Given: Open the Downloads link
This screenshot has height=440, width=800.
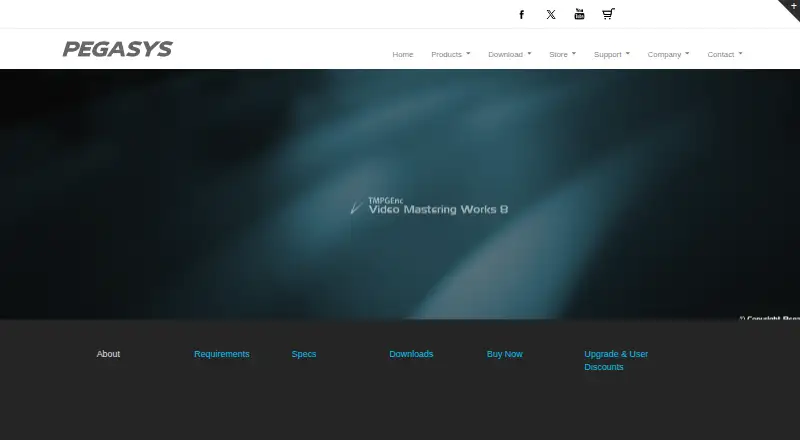Looking at the screenshot, I should pos(411,354).
